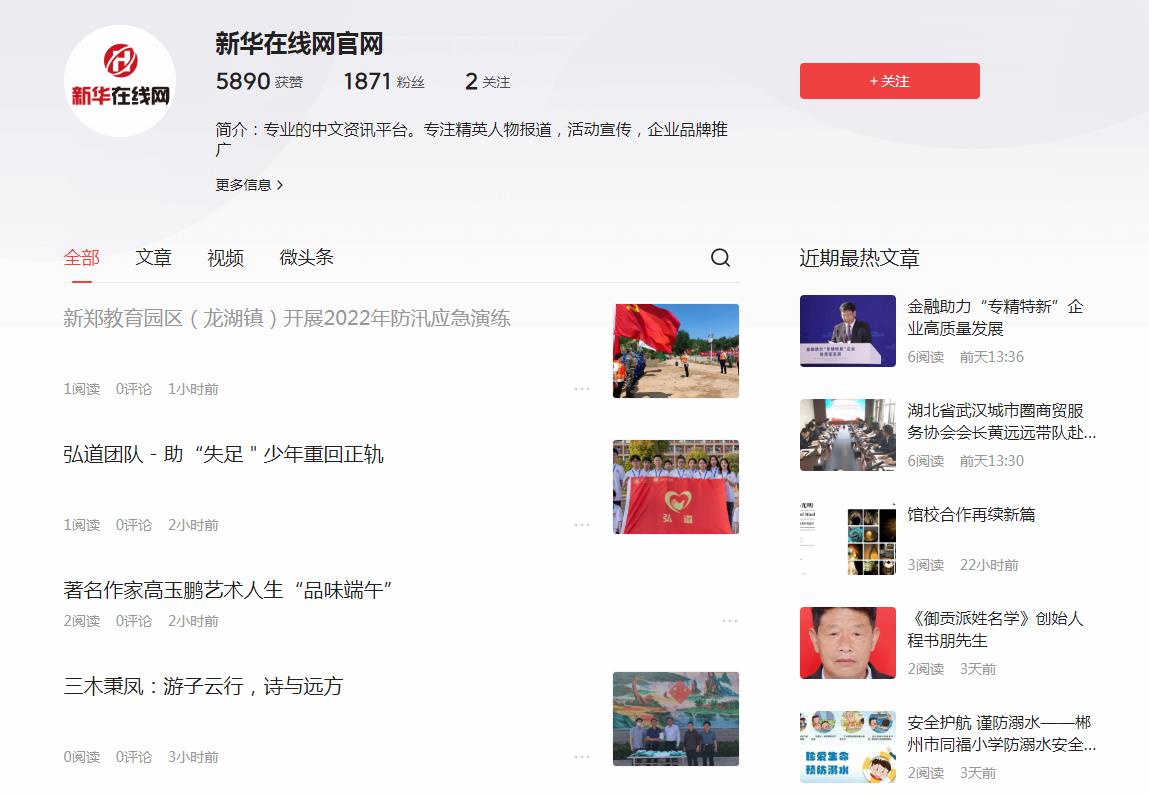Click the 新华在线网 profile avatar logo

pos(120,81)
